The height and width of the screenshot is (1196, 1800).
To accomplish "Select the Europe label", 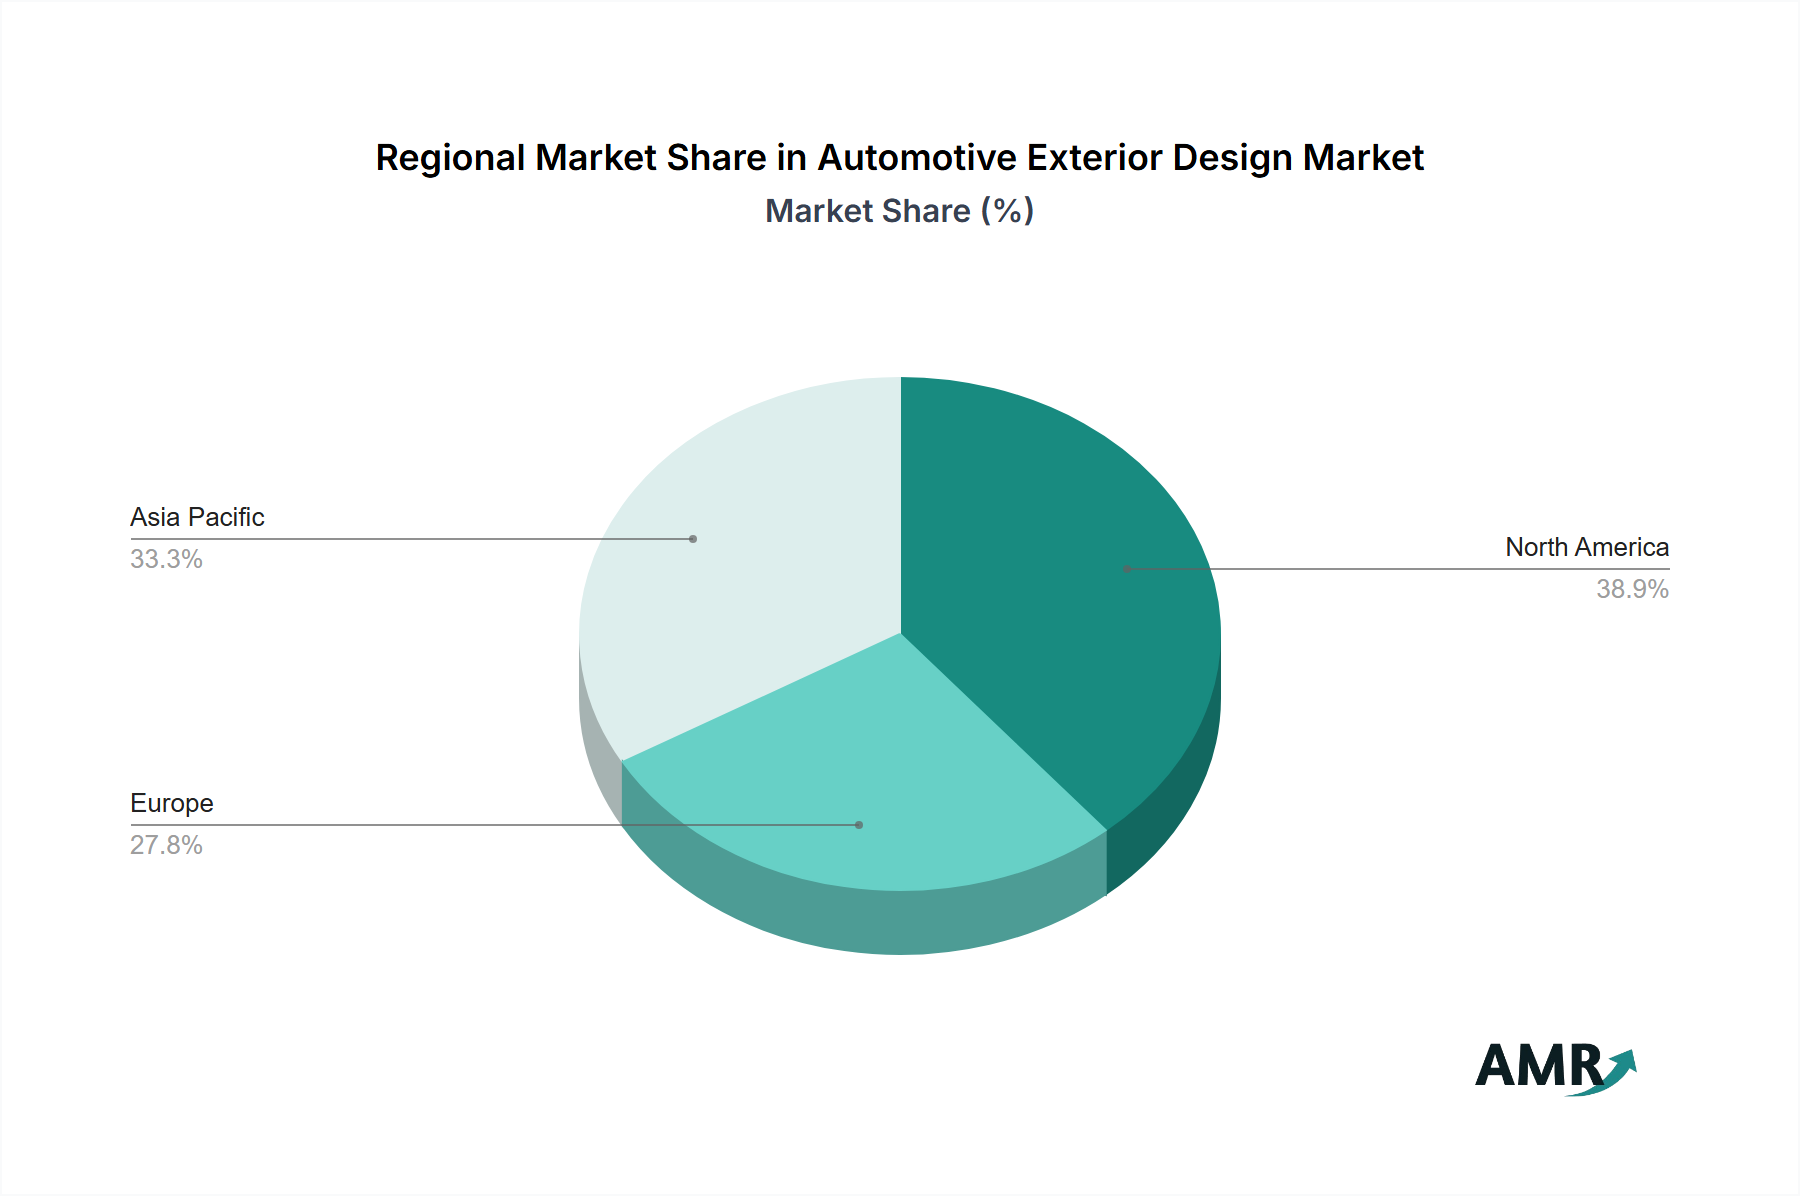I will [170, 803].
